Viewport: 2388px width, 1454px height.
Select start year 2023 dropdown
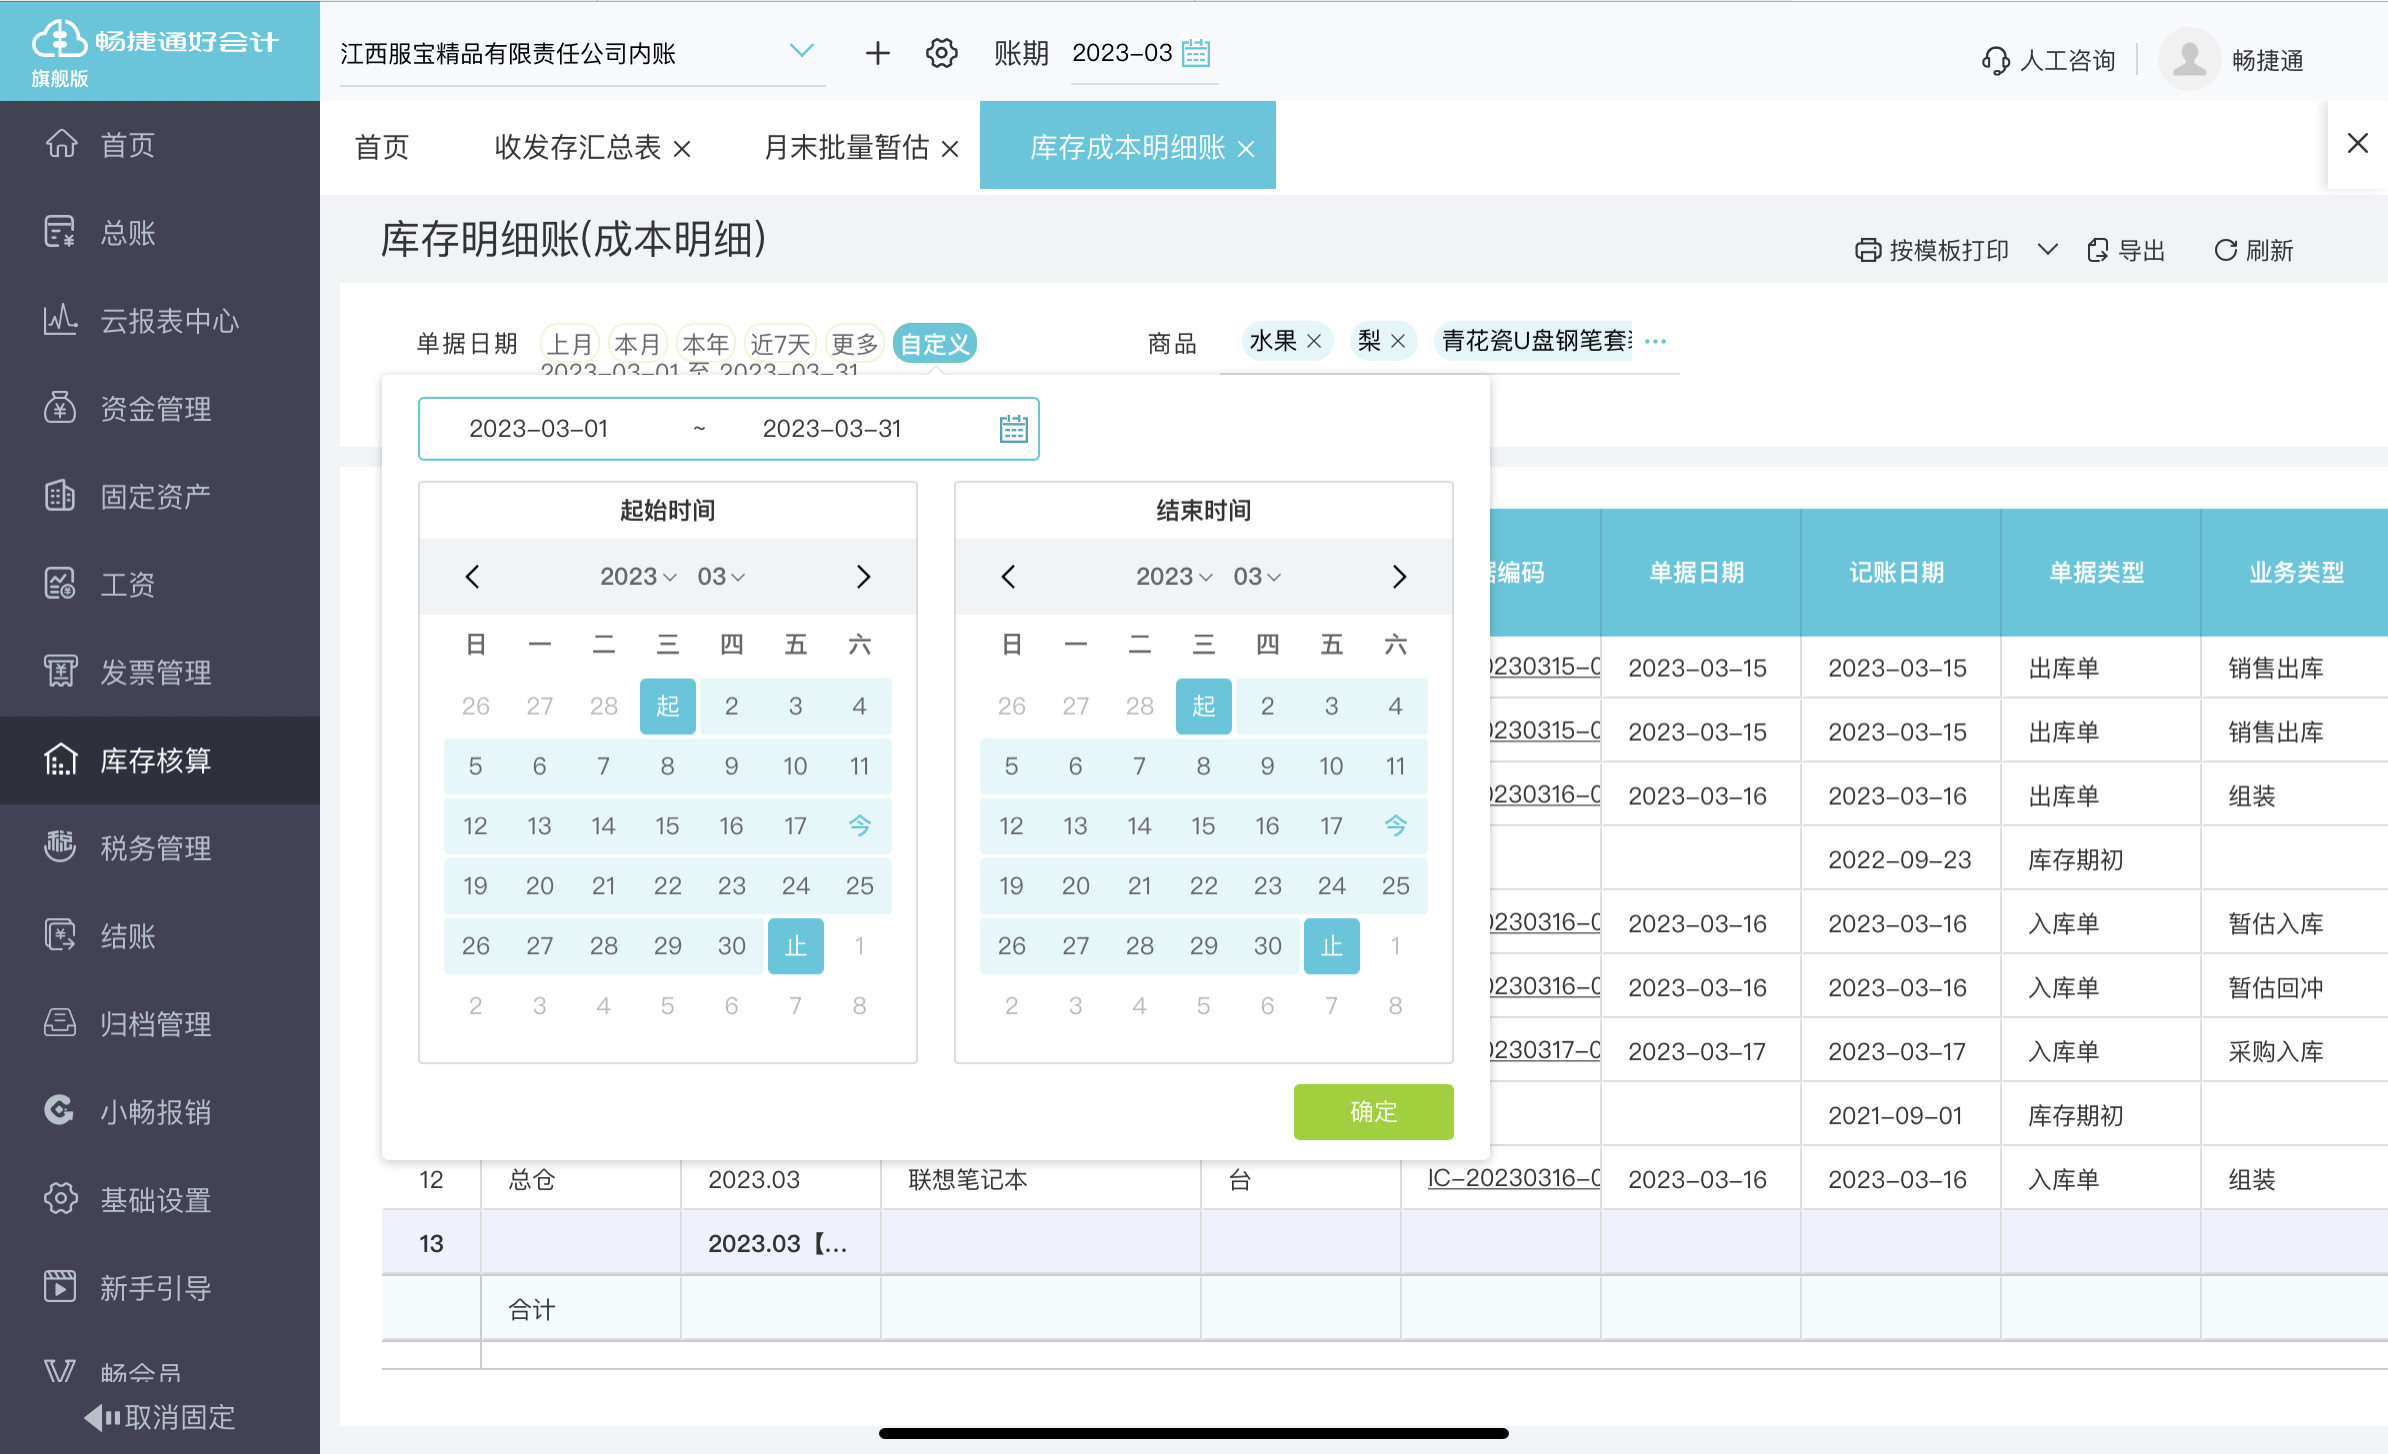pyautogui.click(x=640, y=579)
